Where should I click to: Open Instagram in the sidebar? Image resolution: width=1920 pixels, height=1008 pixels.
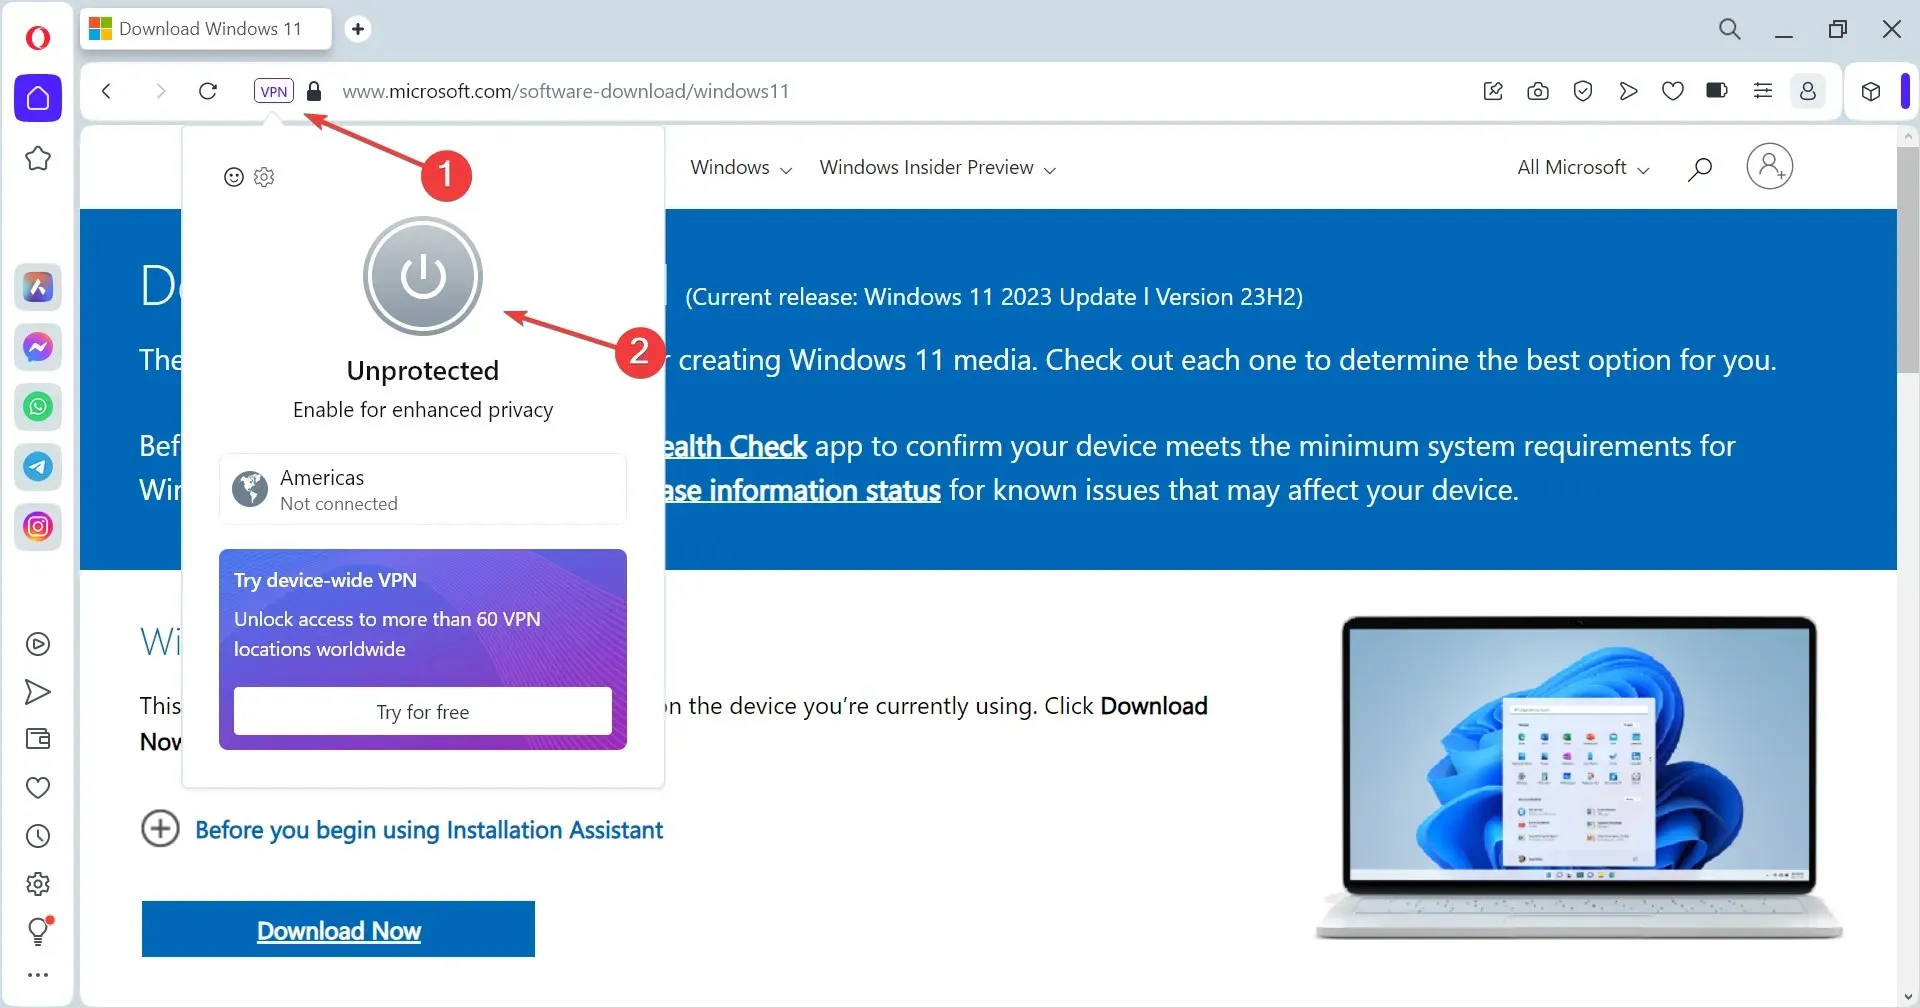(x=38, y=527)
